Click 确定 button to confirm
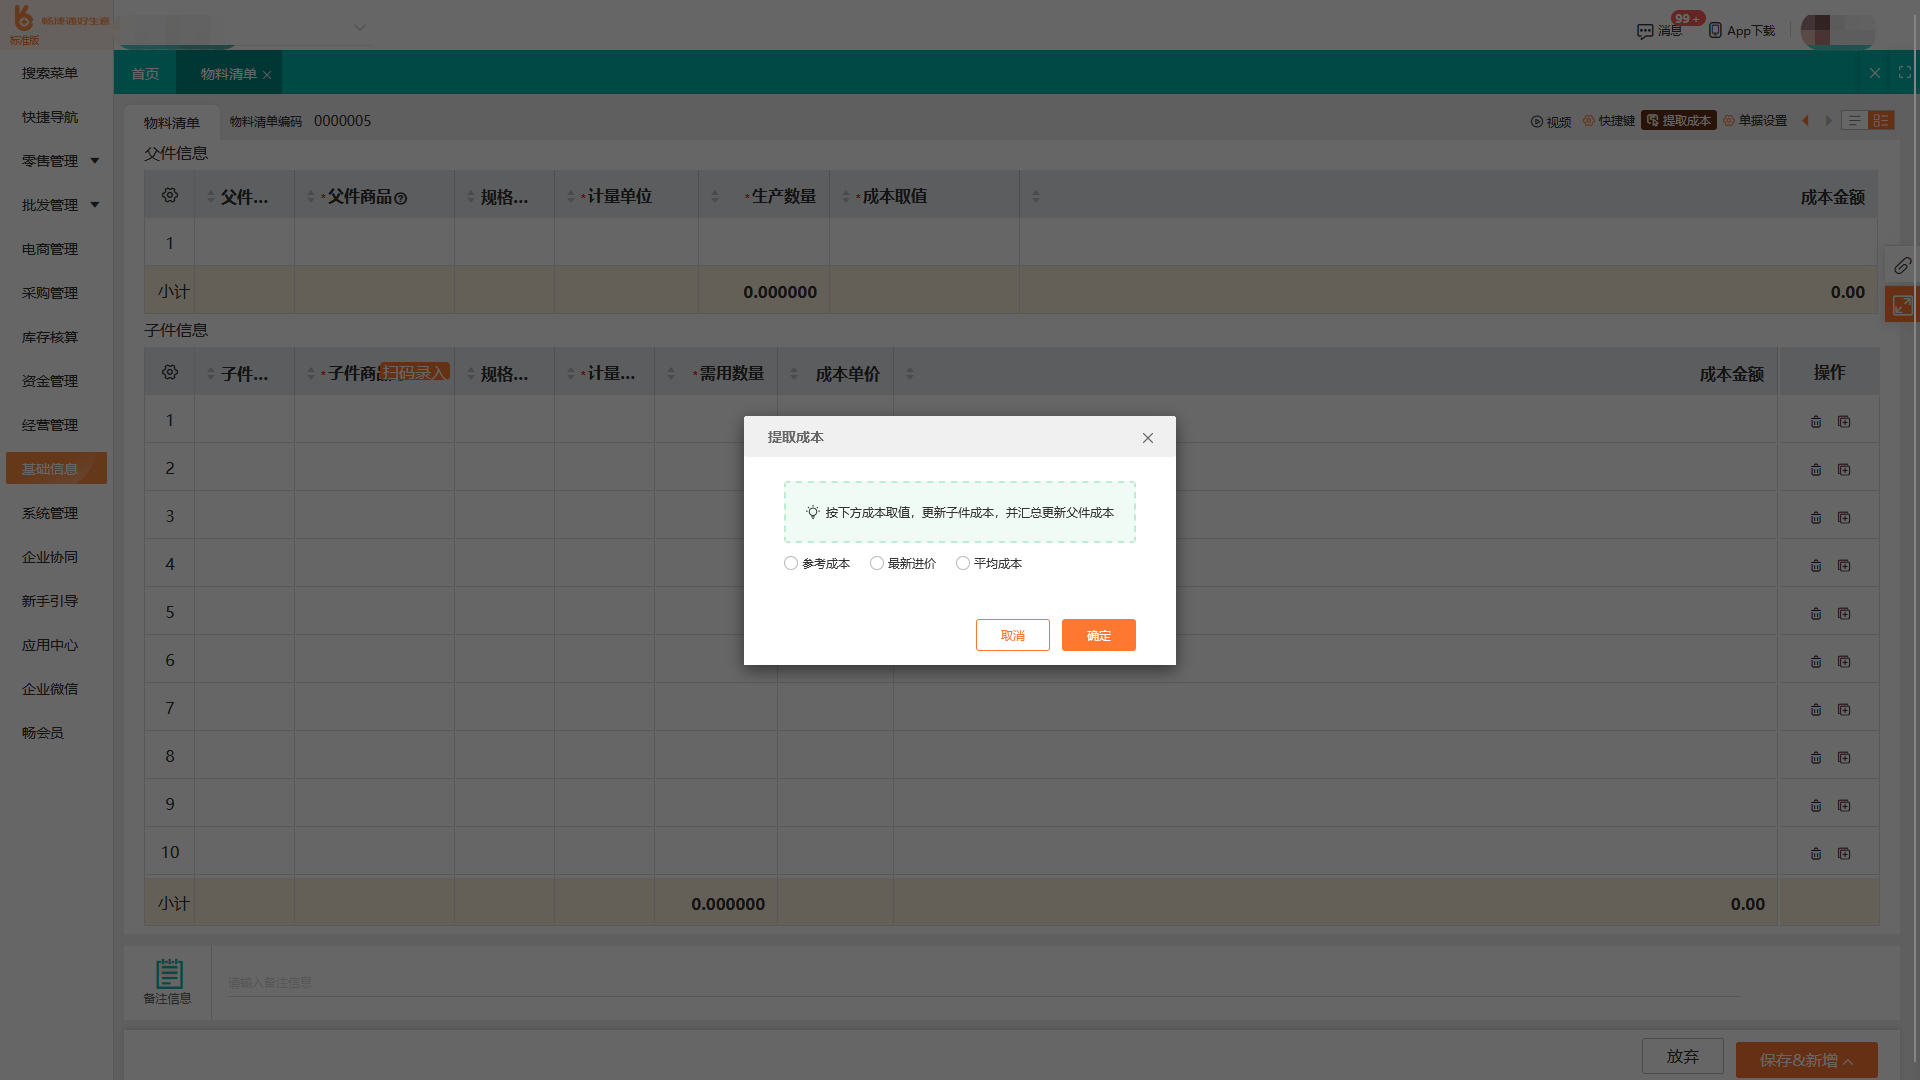The image size is (1920, 1080). 1098,634
